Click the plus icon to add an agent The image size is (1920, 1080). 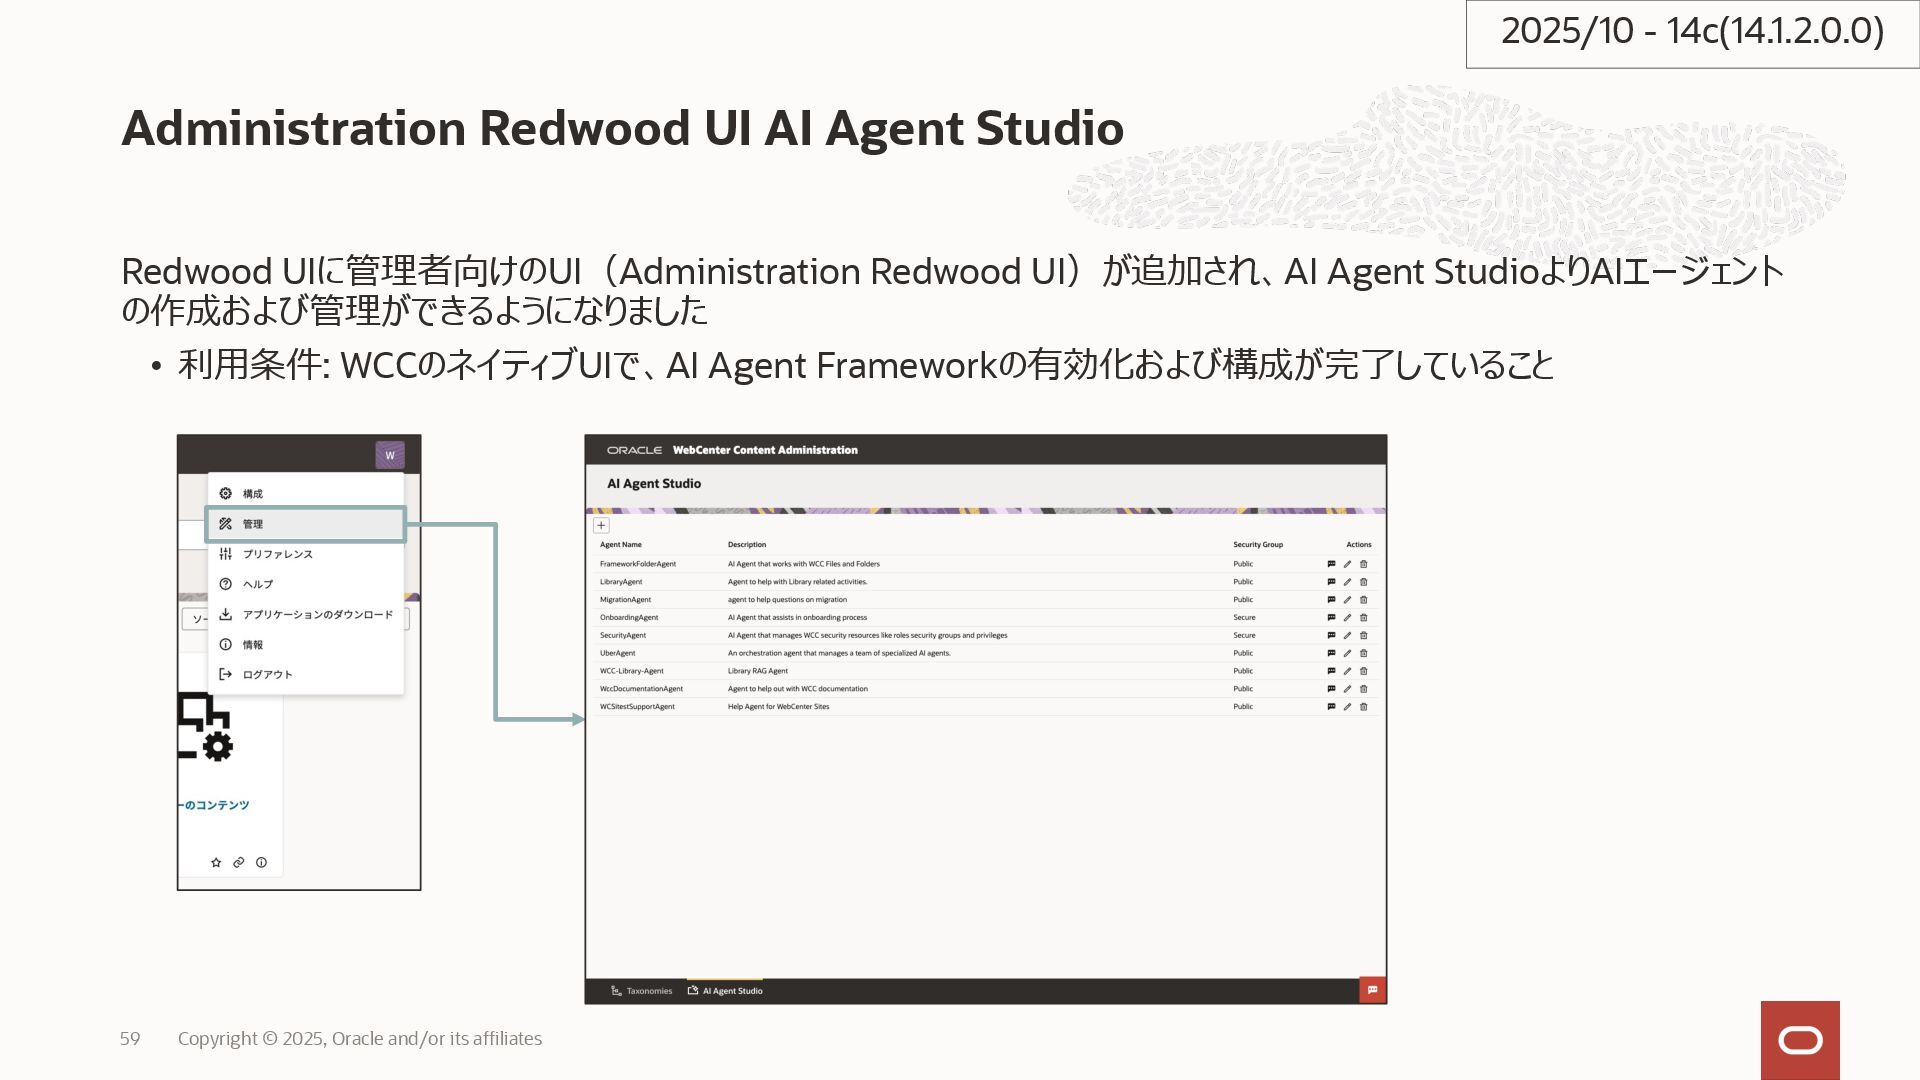click(x=601, y=525)
